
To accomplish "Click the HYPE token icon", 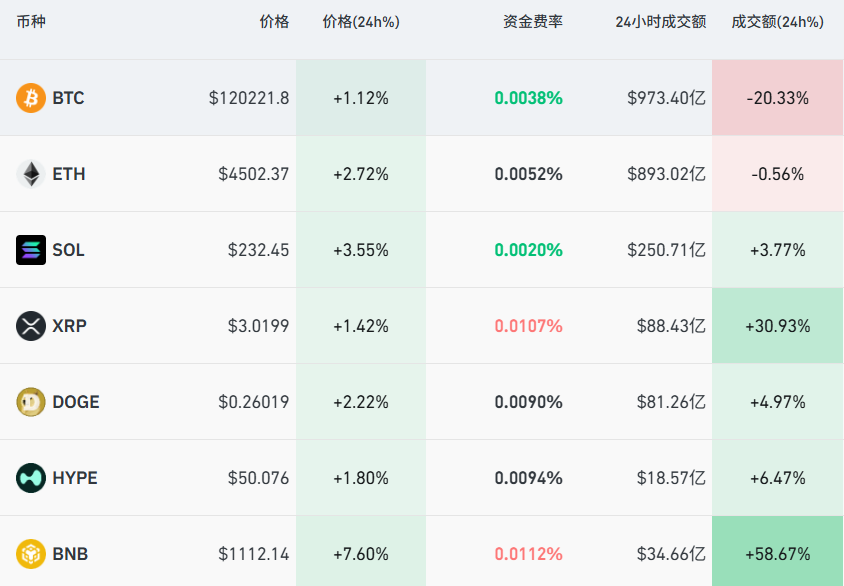I will tap(31, 478).
